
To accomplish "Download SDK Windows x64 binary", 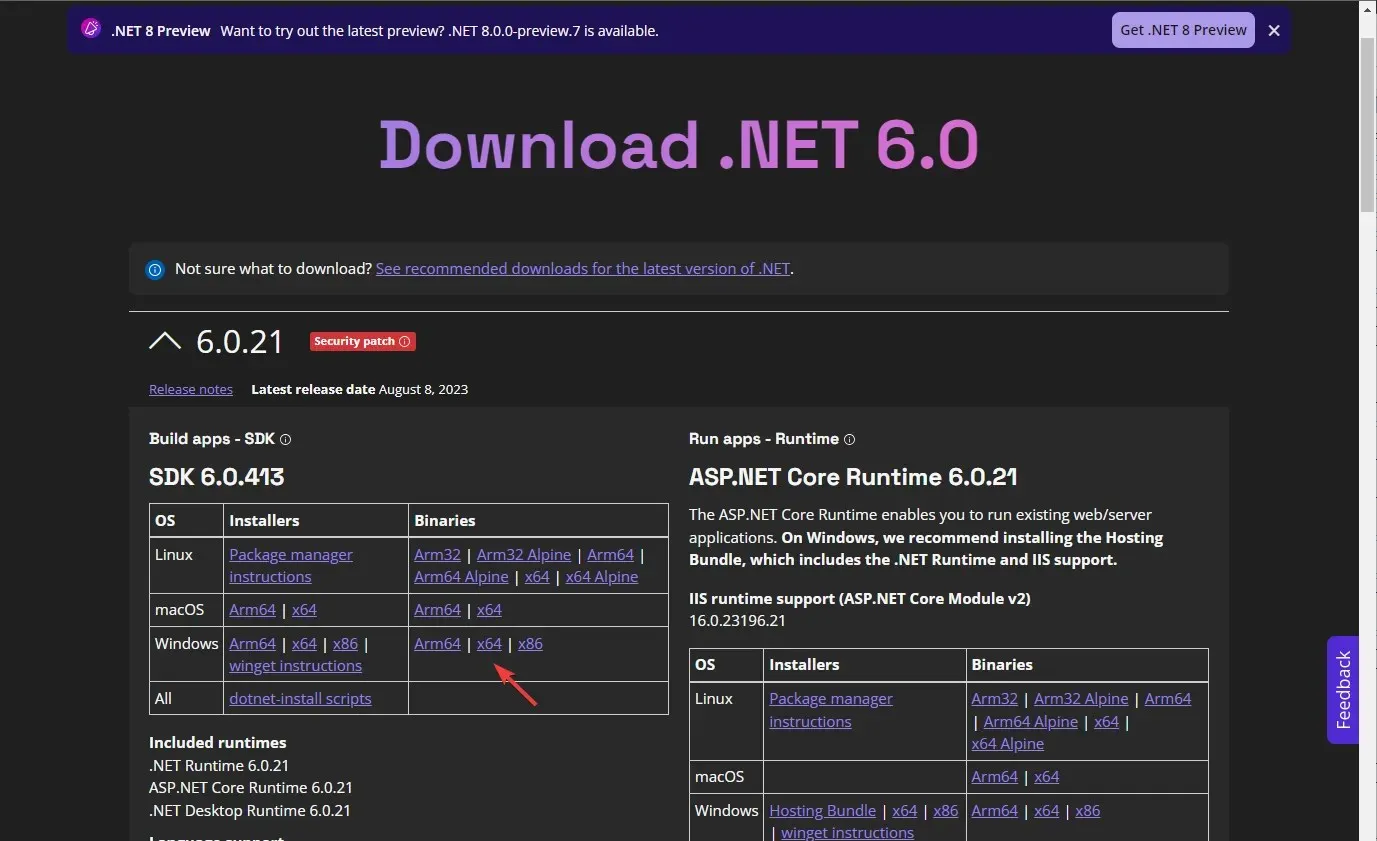I will [489, 643].
